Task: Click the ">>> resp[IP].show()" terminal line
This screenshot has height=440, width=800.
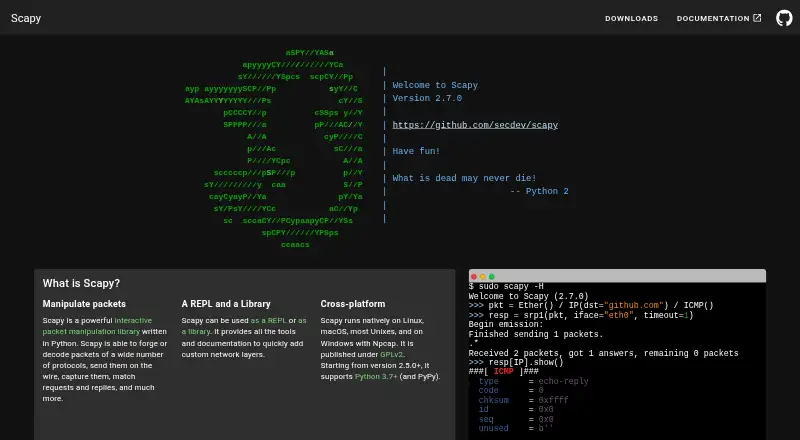Action: (x=516, y=362)
